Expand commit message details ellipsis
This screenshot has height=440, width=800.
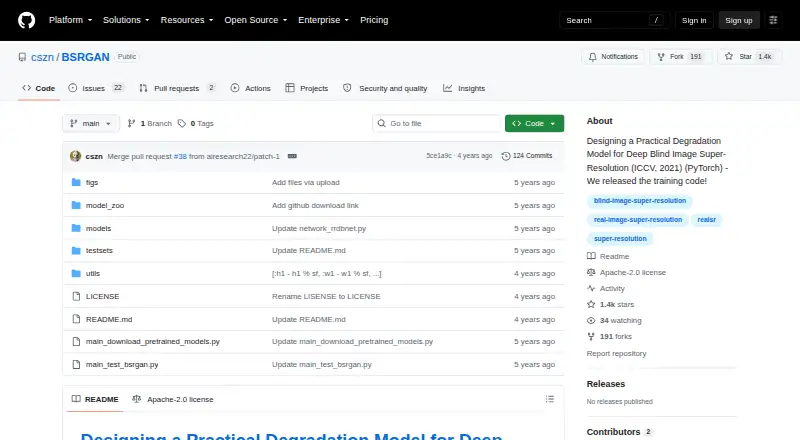click(x=292, y=156)
